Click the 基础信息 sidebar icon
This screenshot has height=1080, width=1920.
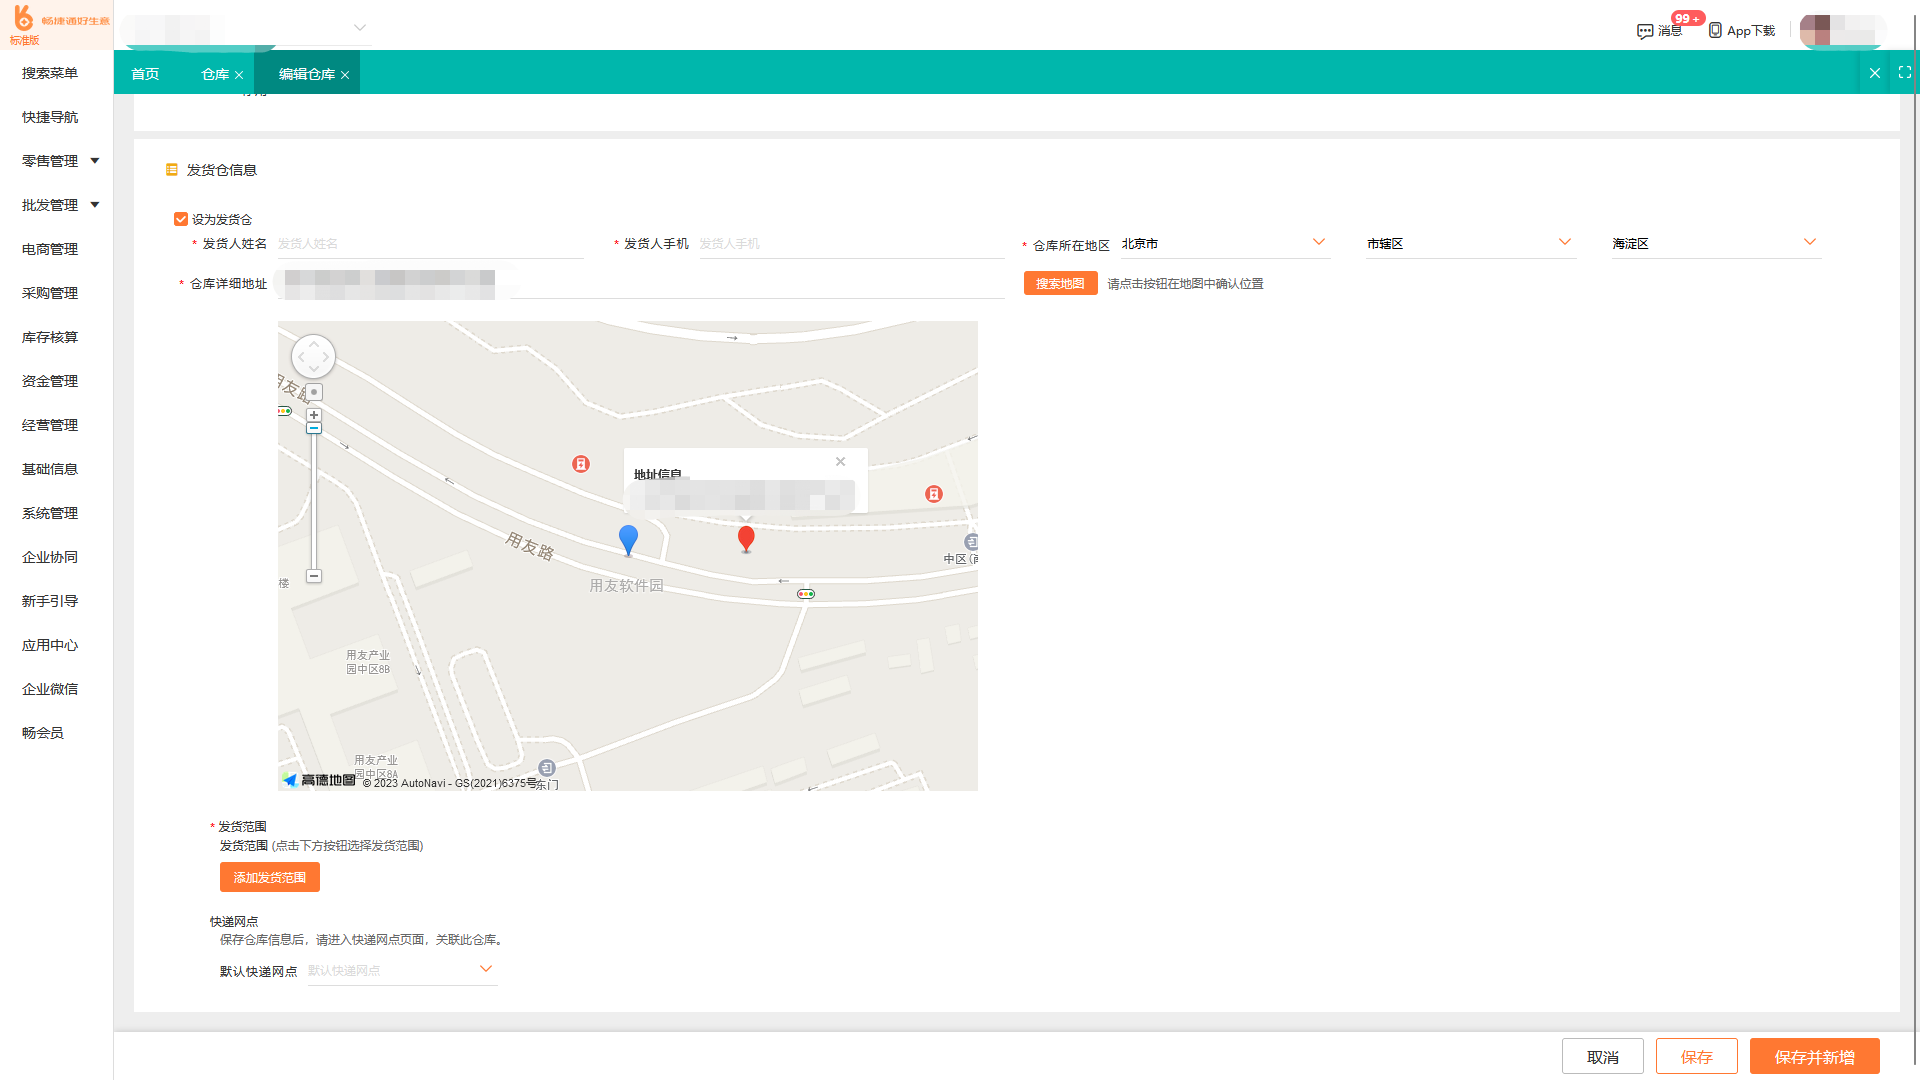tap(51, 469)
